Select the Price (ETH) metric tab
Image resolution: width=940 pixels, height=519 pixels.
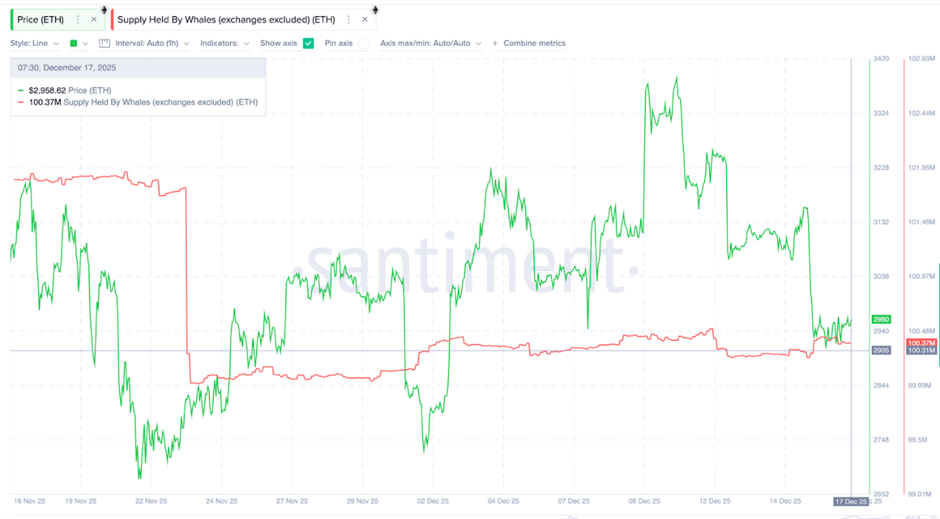pyautogui.click(x=40, y=20)
